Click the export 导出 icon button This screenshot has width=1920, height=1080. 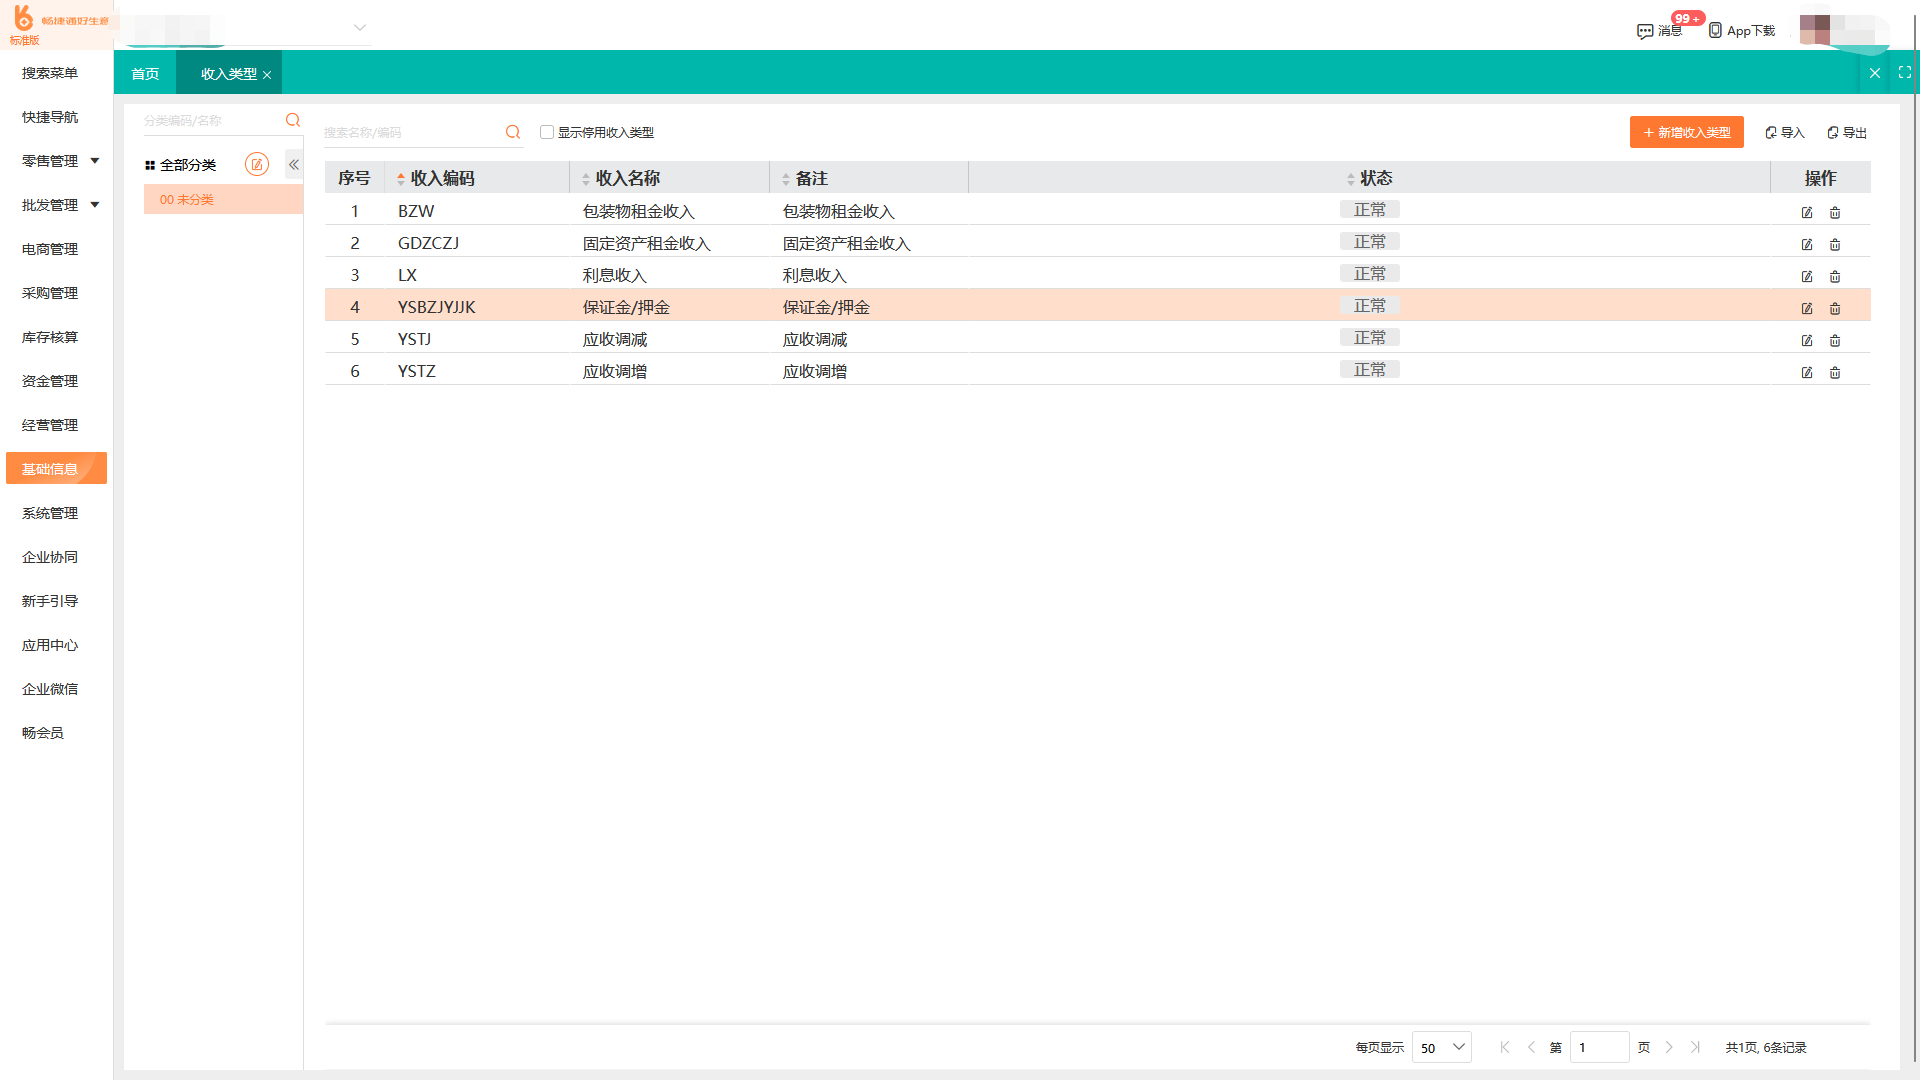click(1846, 132)
